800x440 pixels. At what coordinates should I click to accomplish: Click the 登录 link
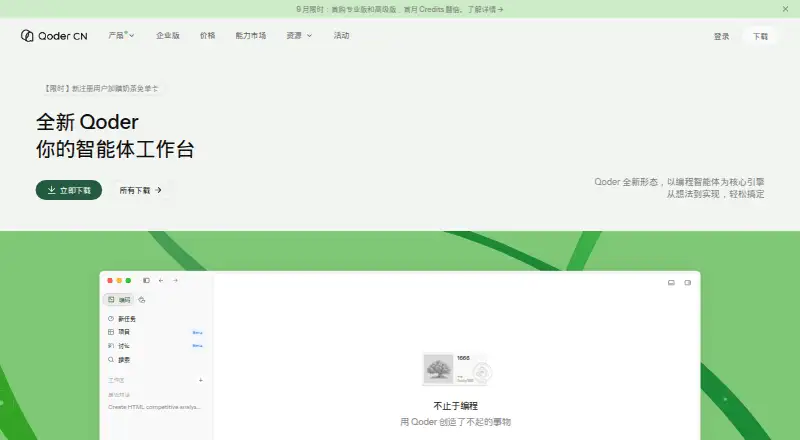[x=721, y=36]
